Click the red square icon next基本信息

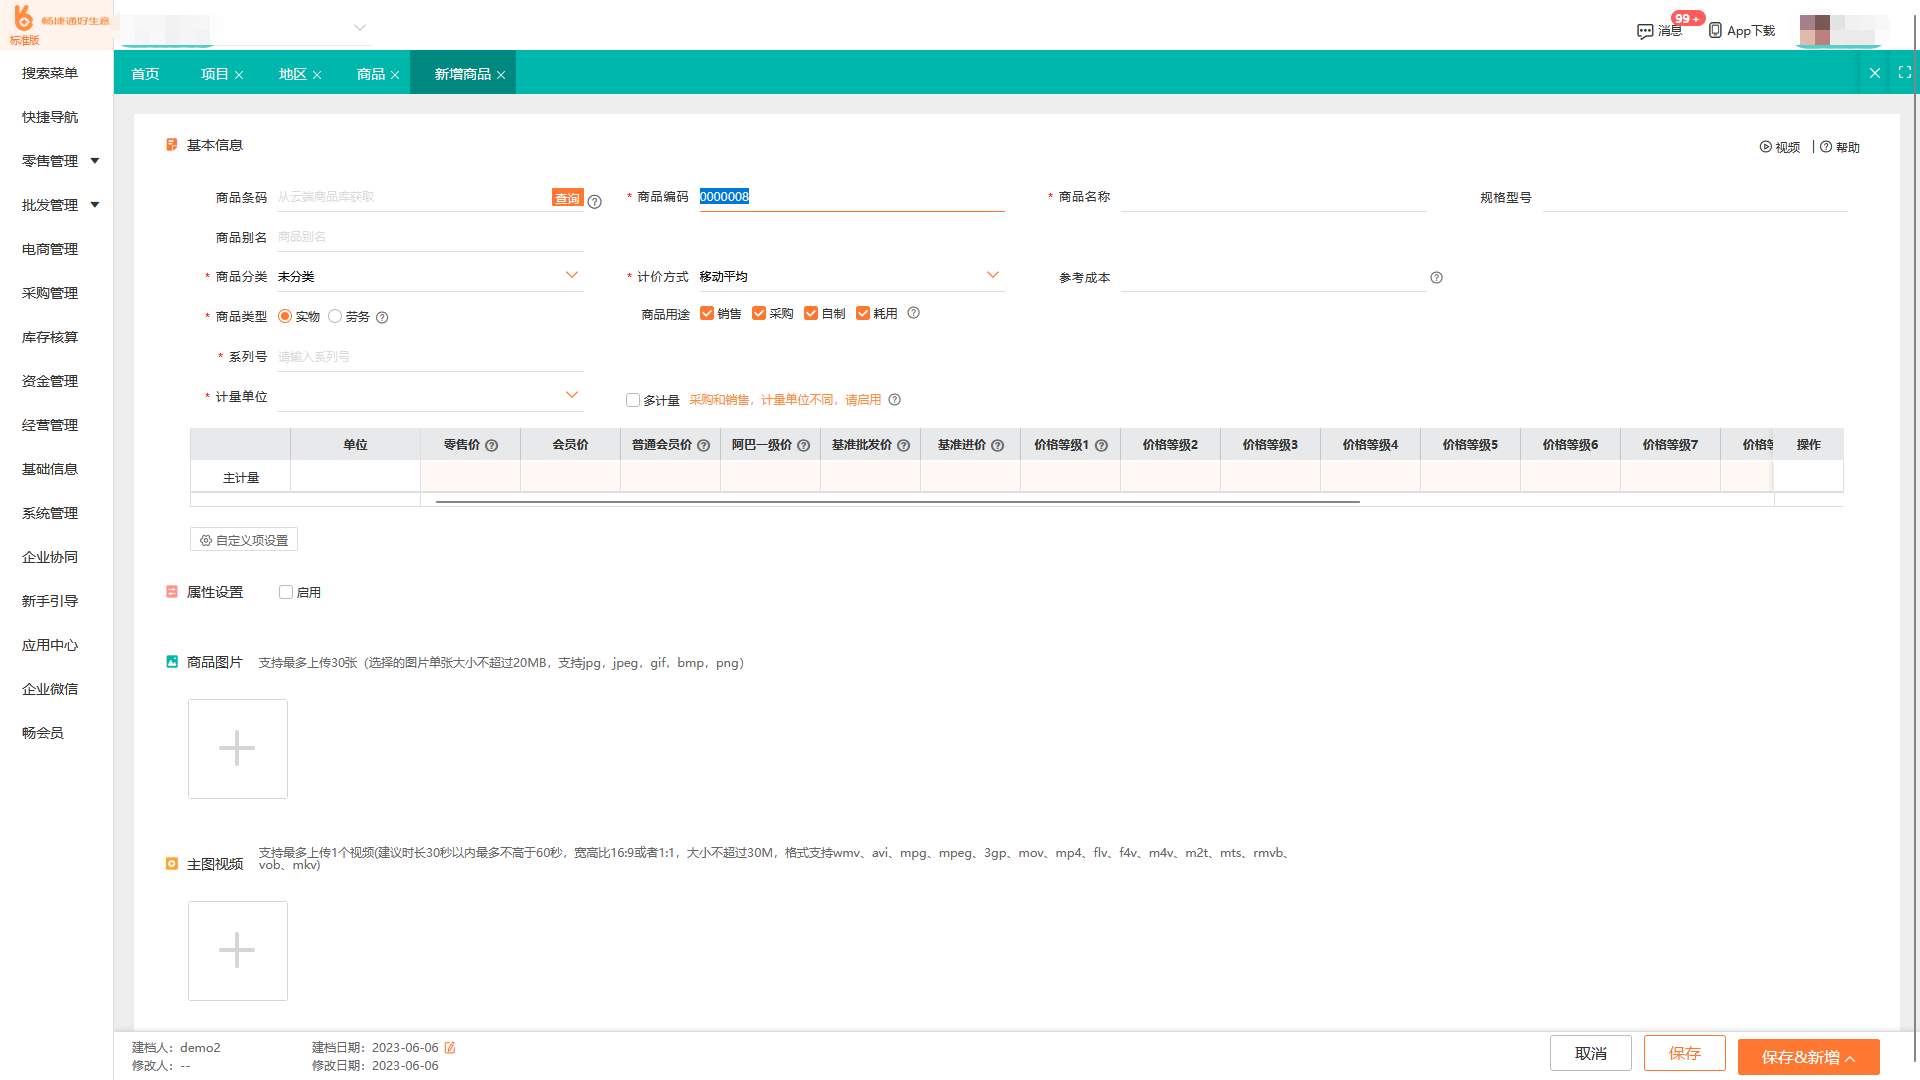pyautogui.click(x=173, y=145)
